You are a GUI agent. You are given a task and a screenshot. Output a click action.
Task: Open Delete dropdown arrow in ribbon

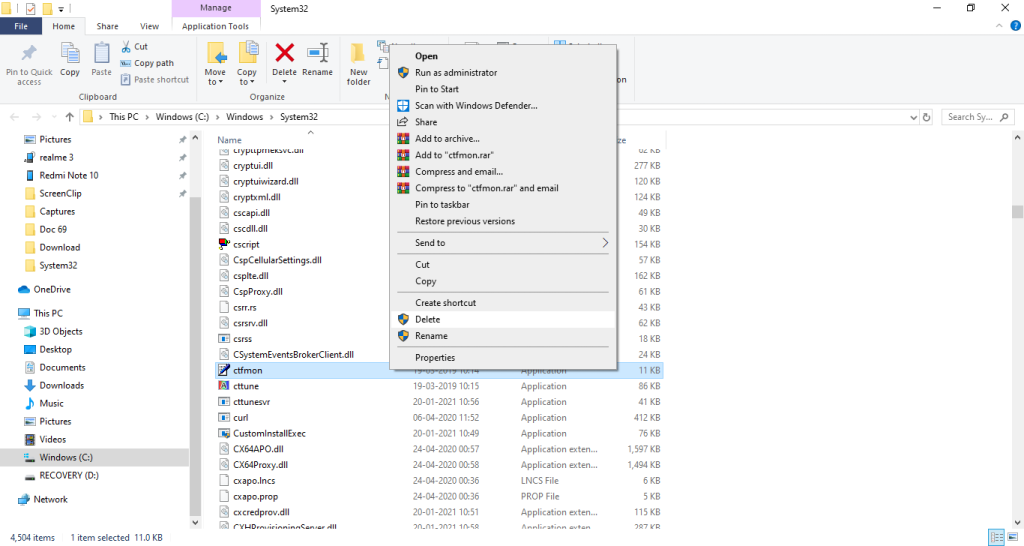285,82
